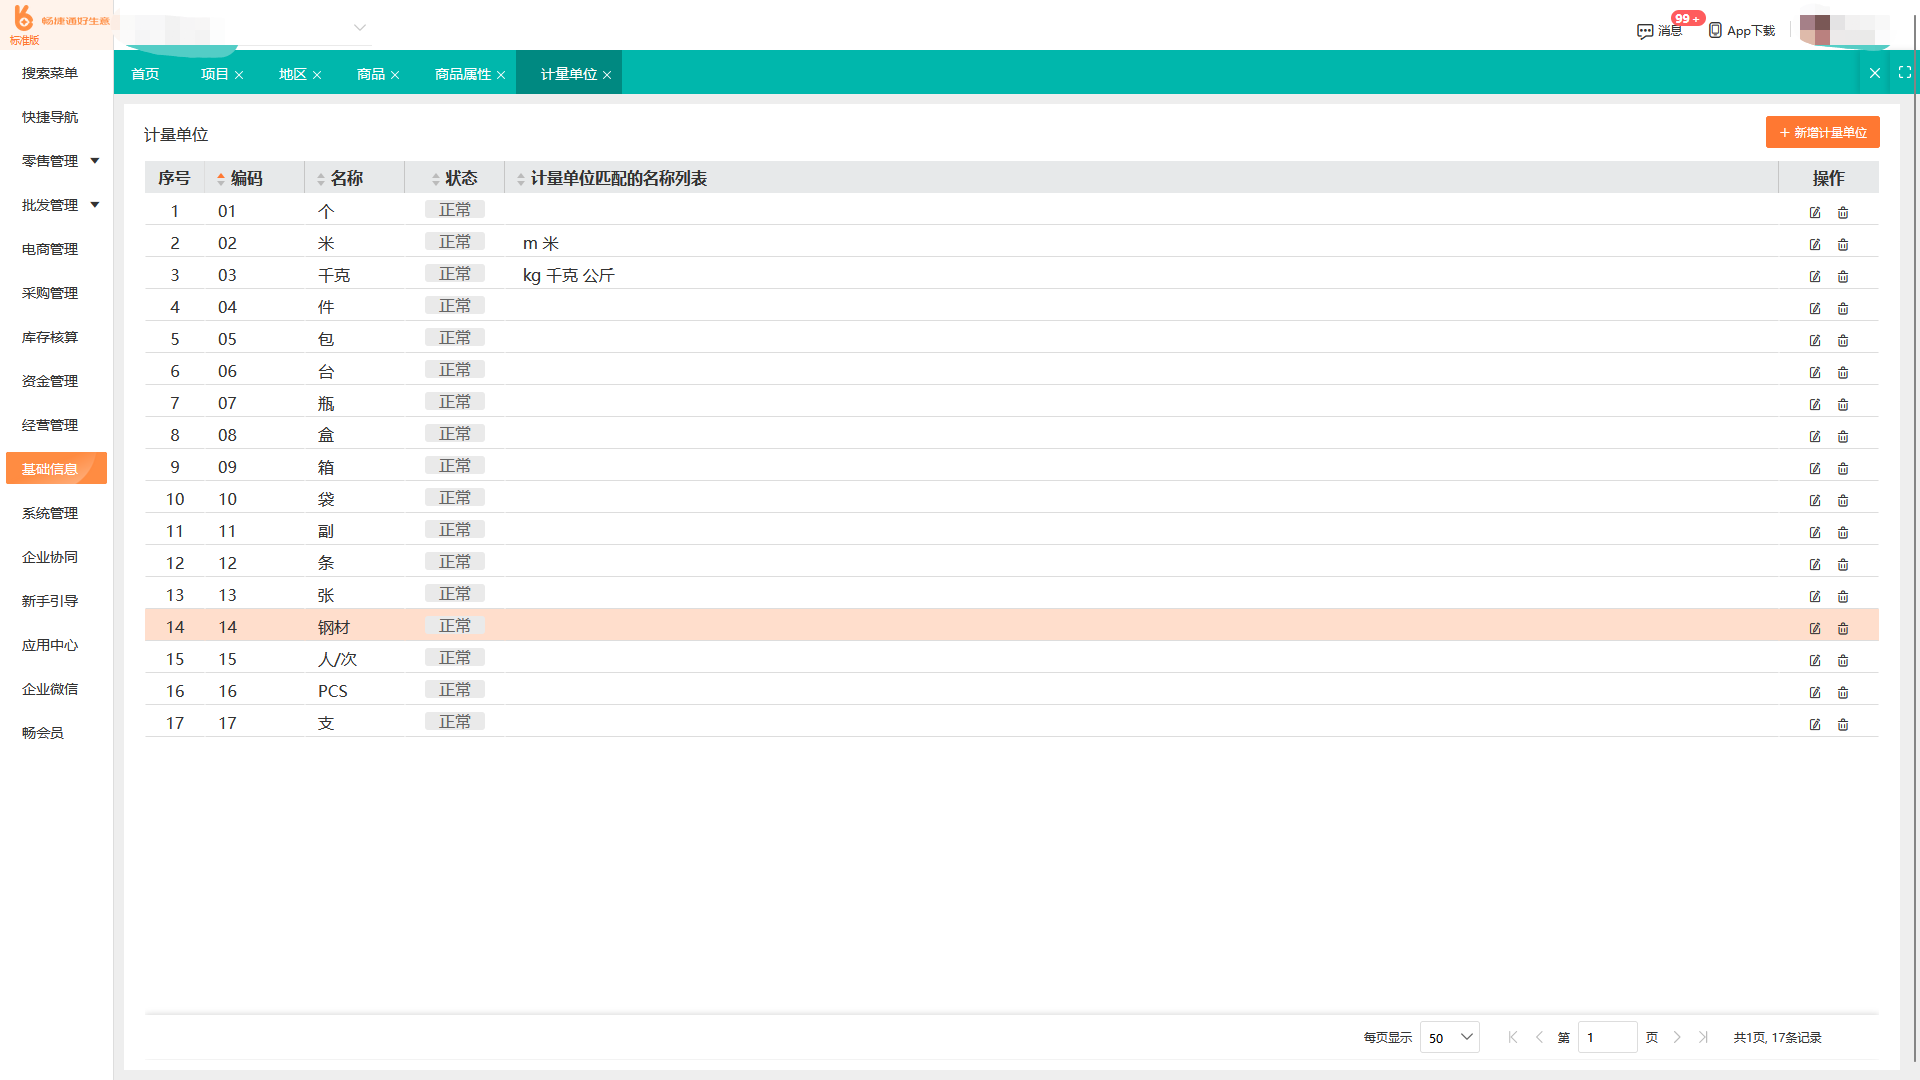Click delete icon for 副 row 11
1920x1080 pixels.
tap(1844, 531)
